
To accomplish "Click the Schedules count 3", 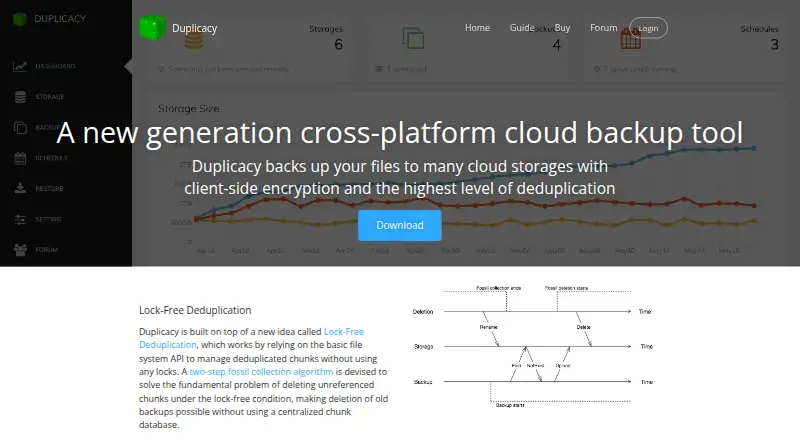I will 774,44.
